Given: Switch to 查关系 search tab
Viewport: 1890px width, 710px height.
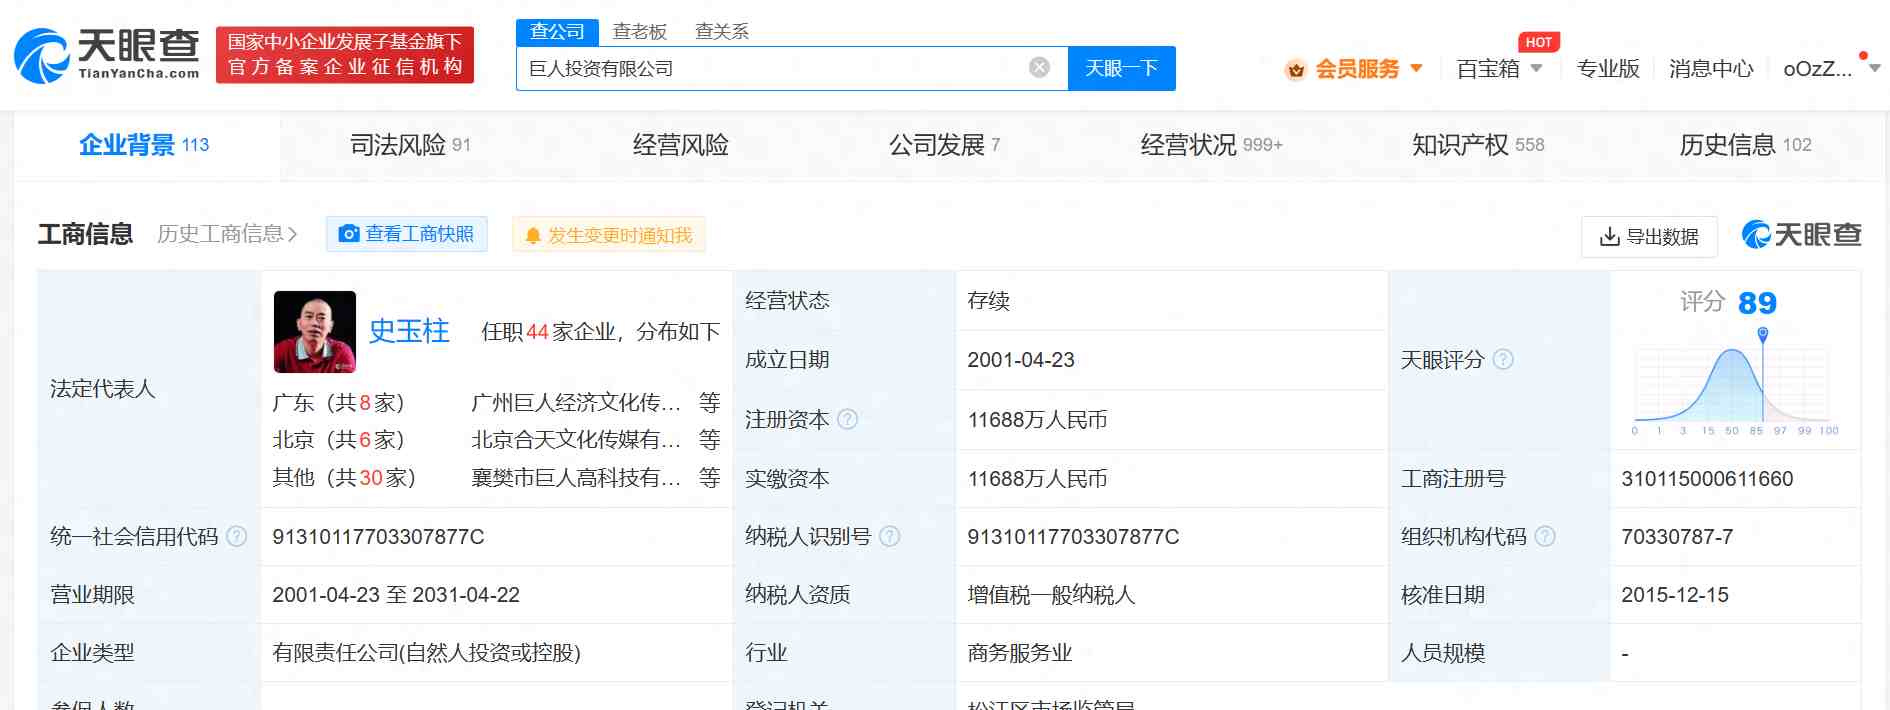Looking at the screenshot, I should tap(721, 31).
